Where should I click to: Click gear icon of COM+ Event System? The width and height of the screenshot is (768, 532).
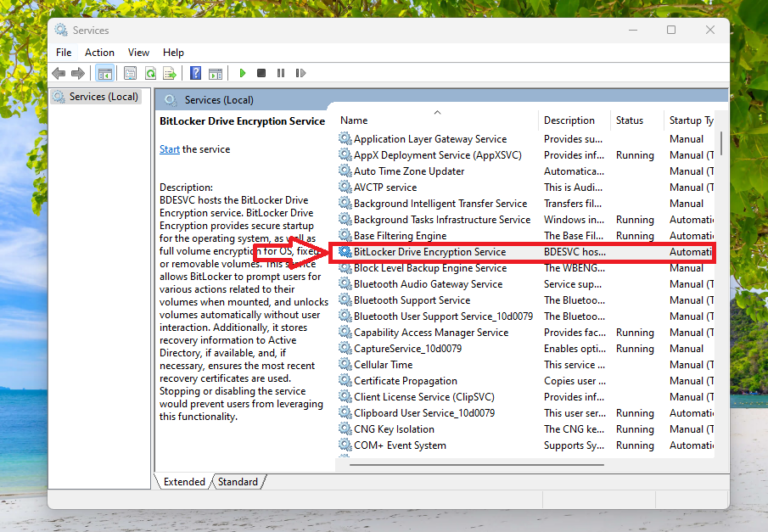coord(345,445)
